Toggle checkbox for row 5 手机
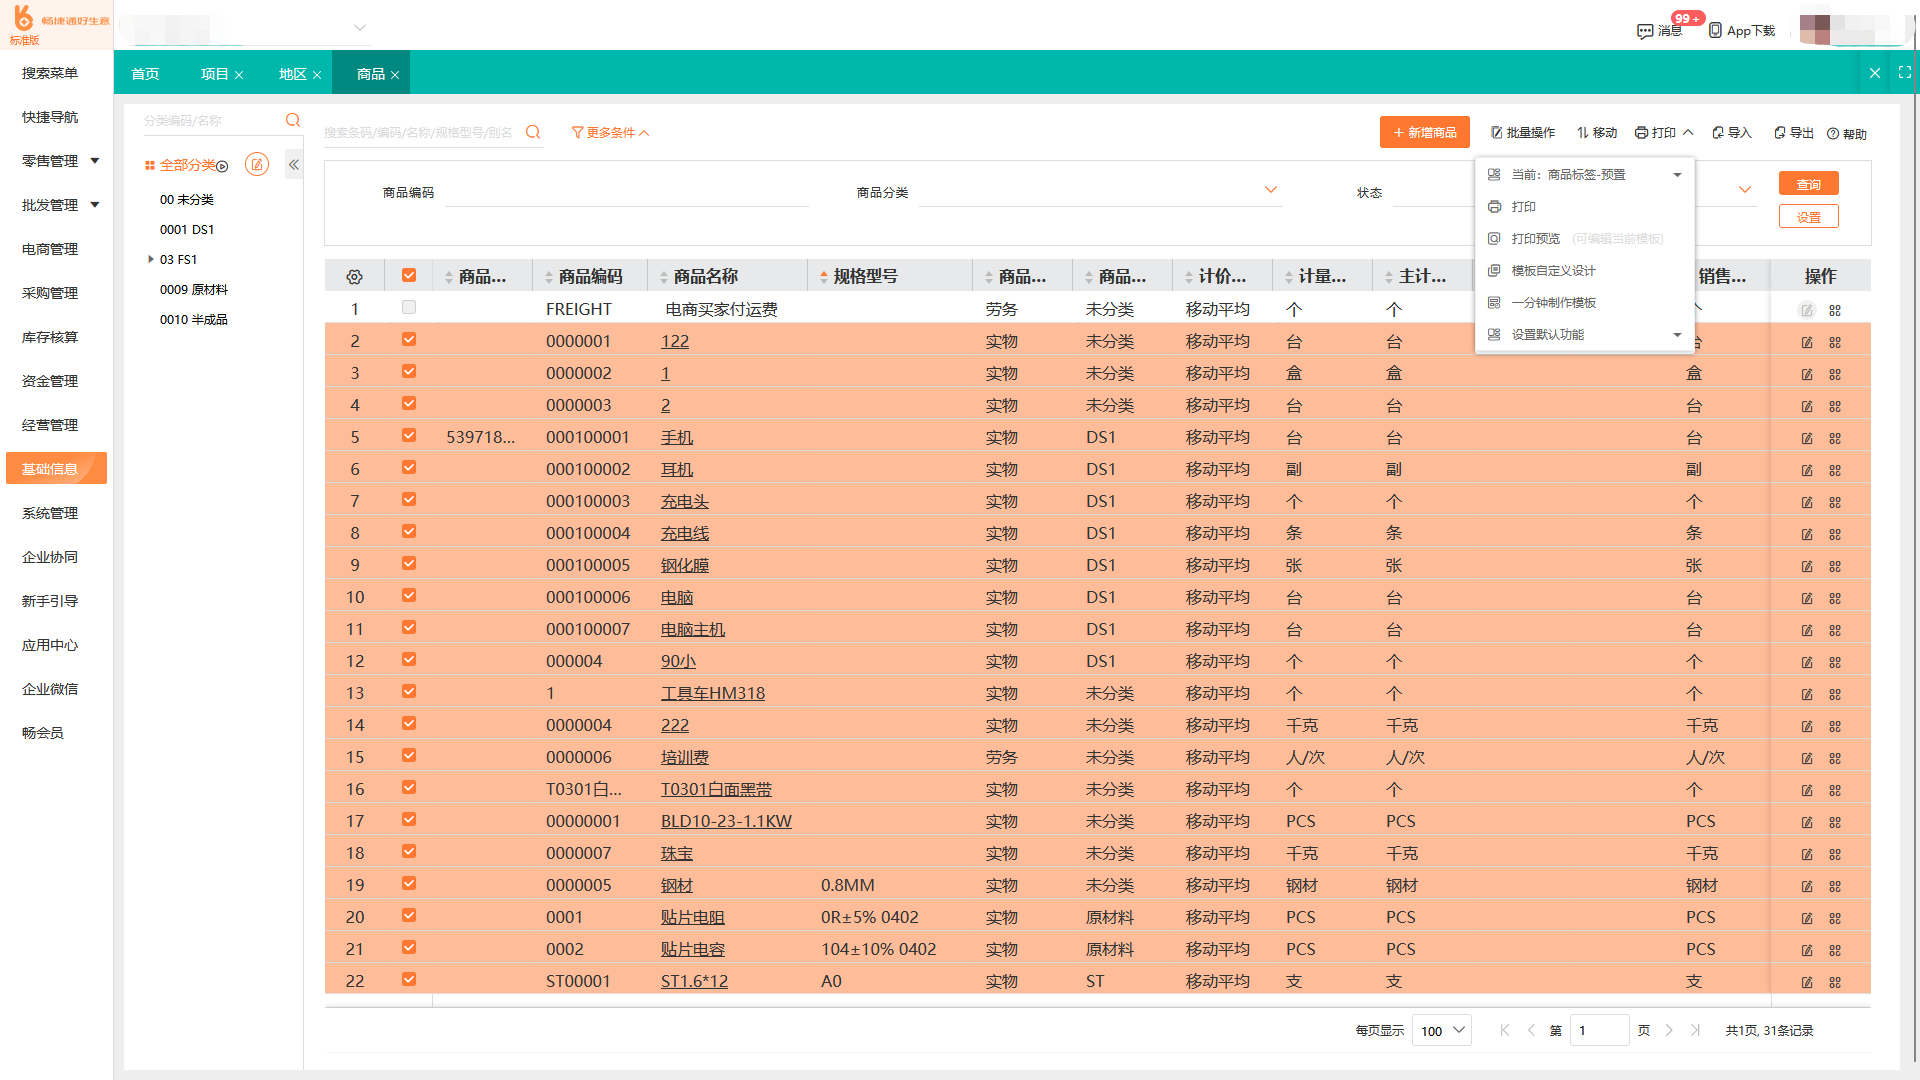This screenshot has height=1080, width=1920. 410,436
